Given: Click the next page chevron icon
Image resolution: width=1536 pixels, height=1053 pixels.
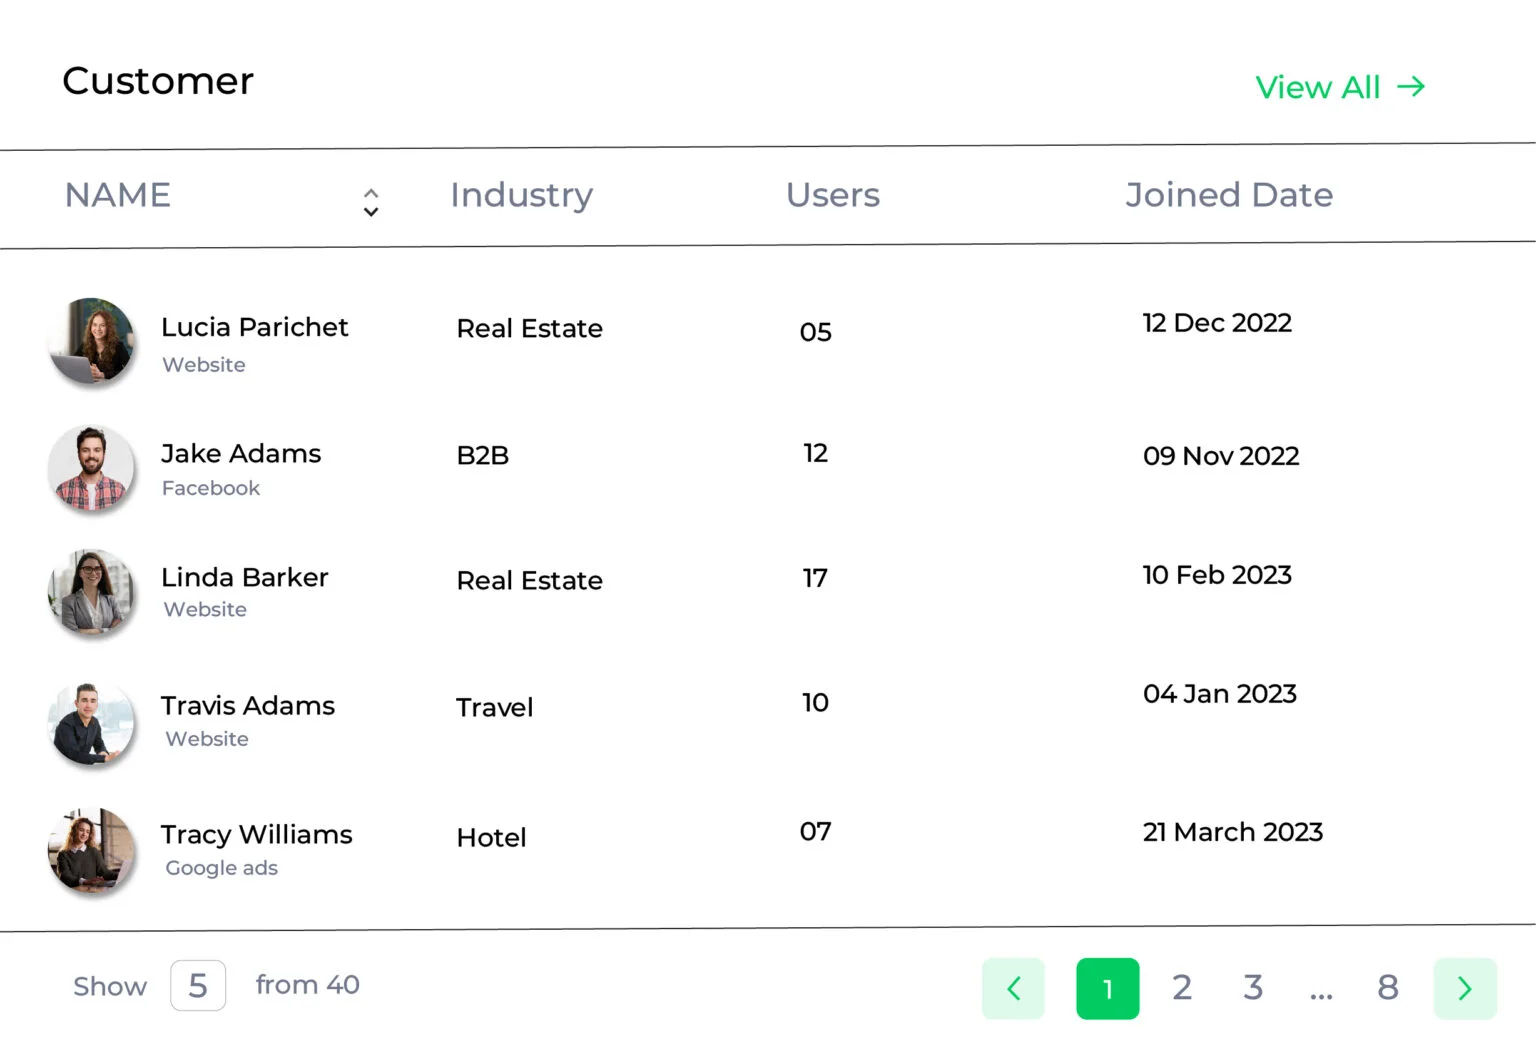Looking at the screenshot, I should tap(1465, 988).
